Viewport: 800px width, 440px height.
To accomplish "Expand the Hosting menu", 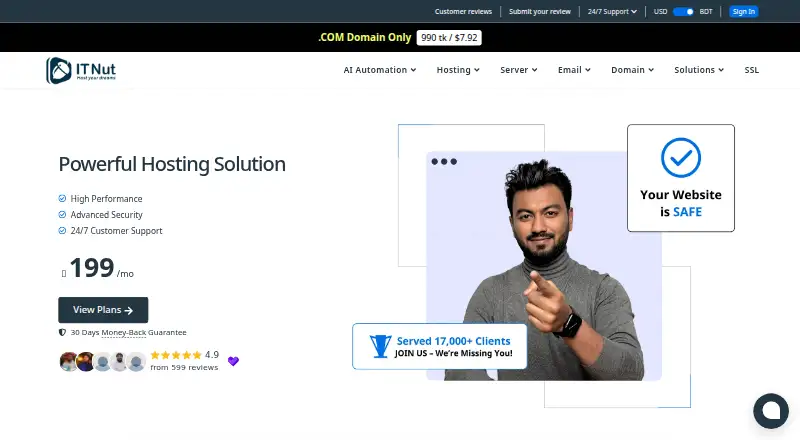I will point(458,70).
